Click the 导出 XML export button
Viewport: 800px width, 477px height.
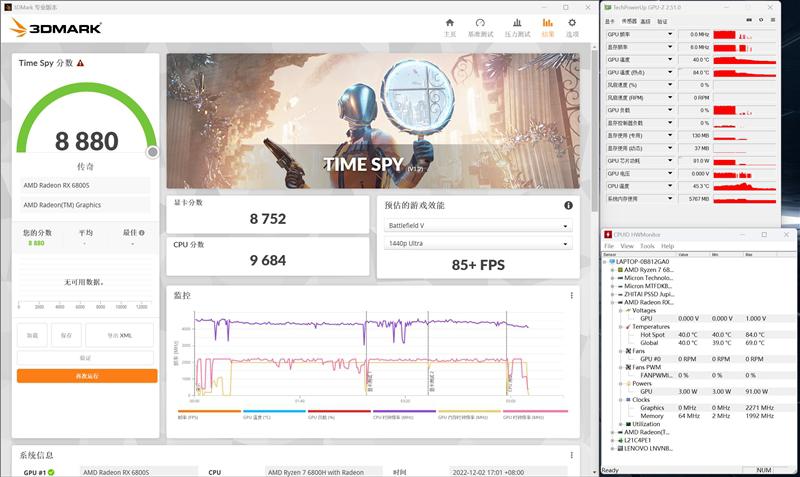119,335
